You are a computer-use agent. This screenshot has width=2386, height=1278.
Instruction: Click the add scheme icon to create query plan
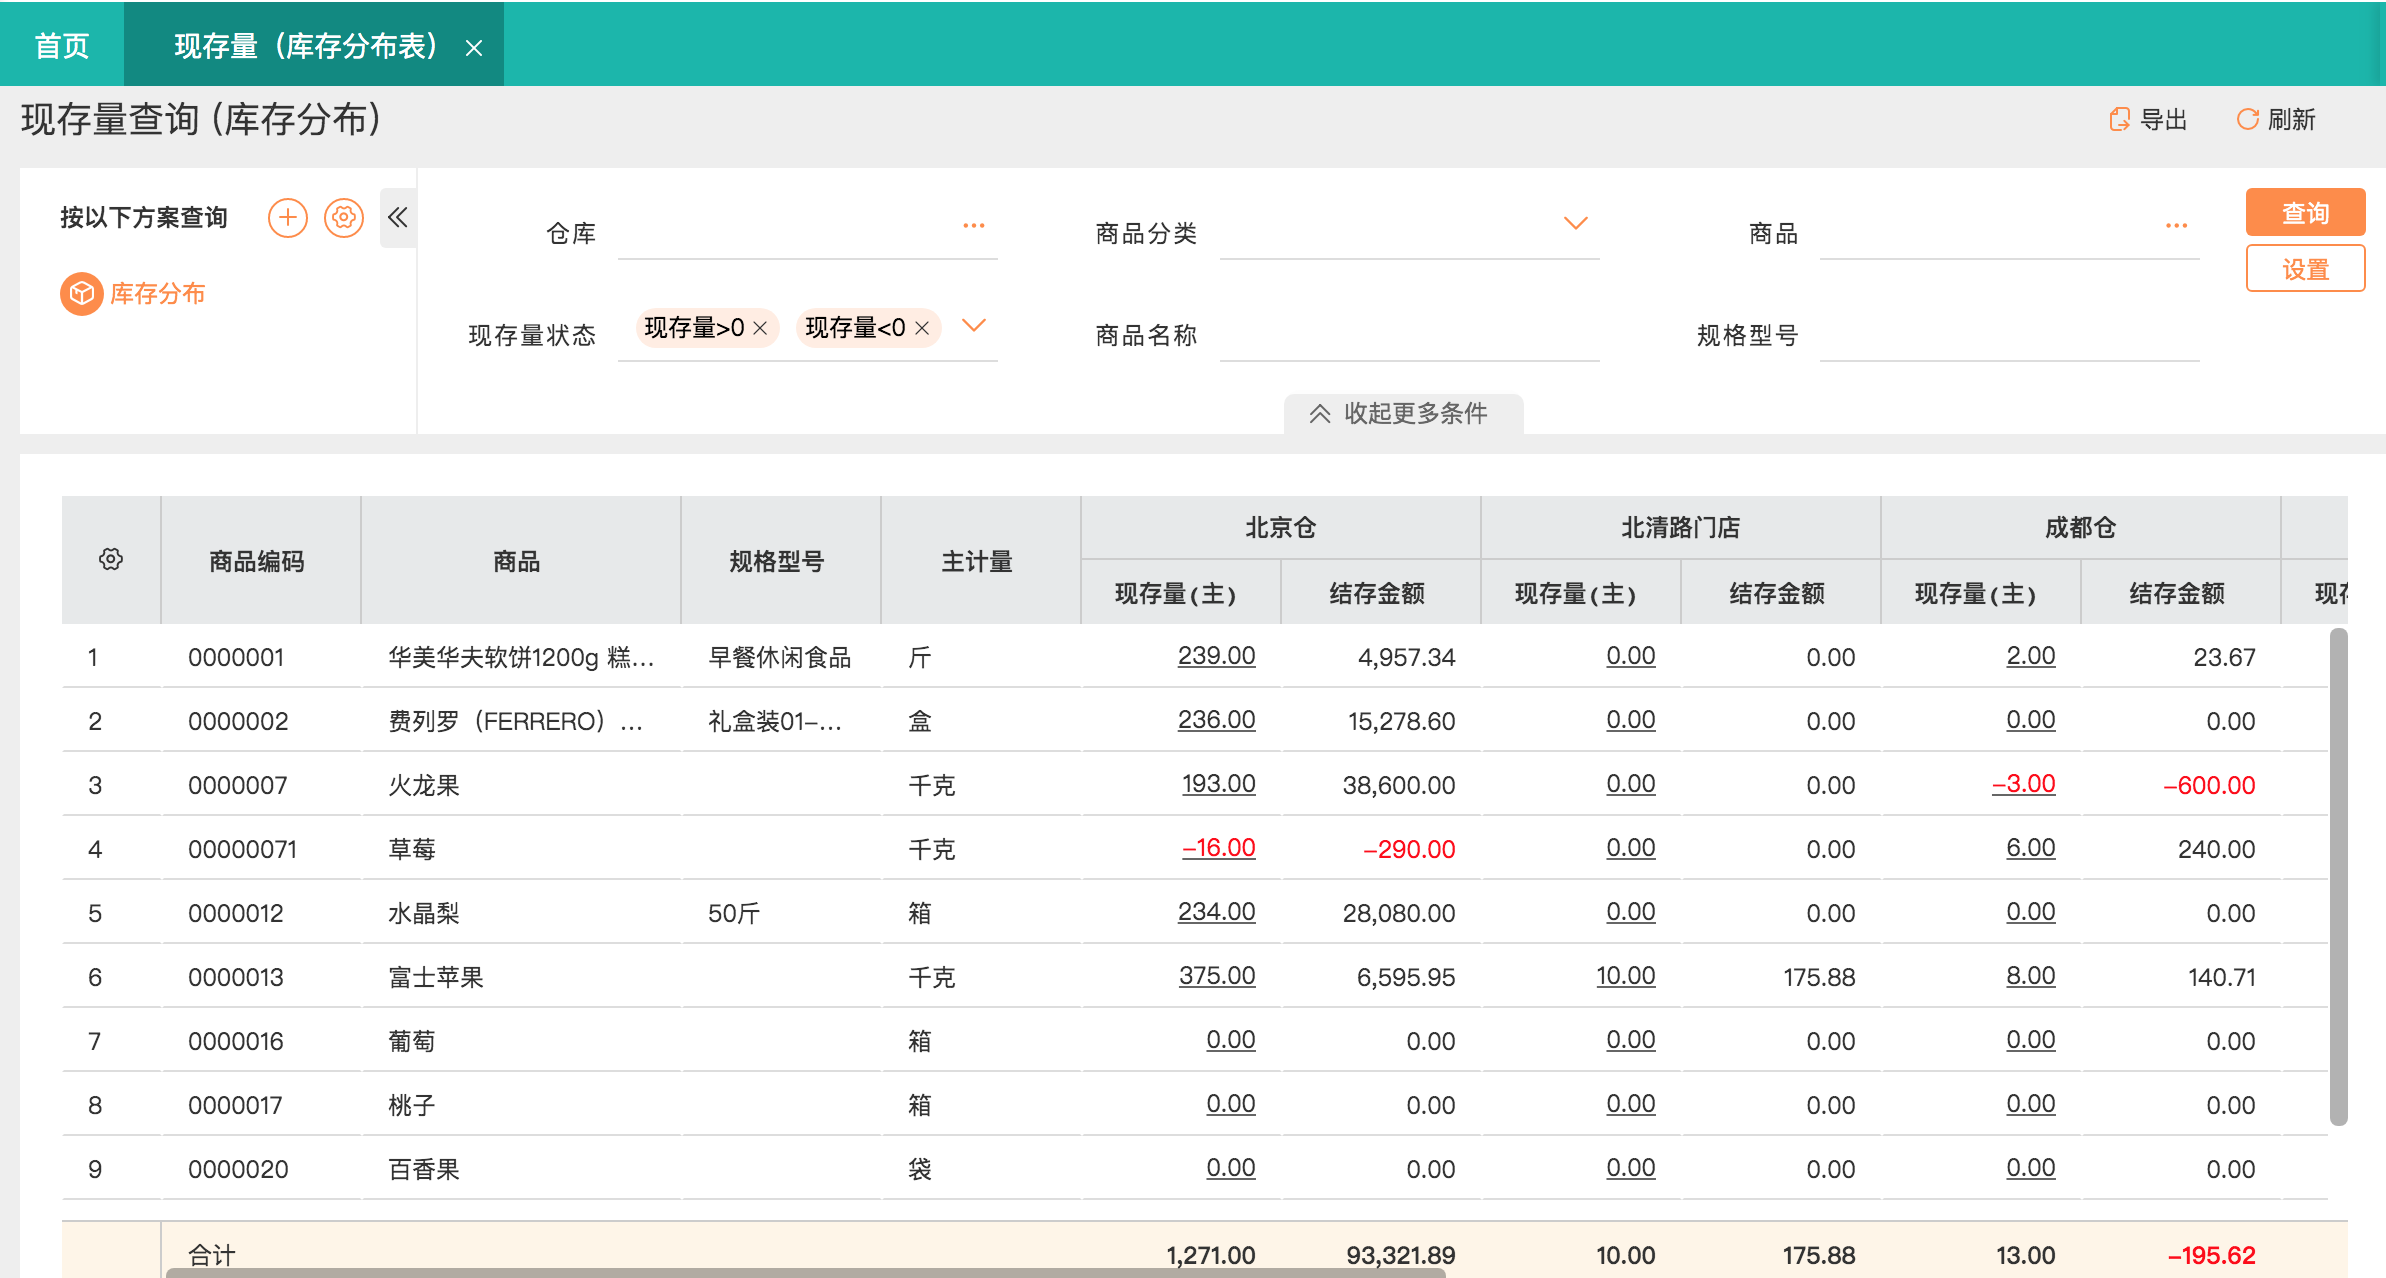(x=289, y=219)
